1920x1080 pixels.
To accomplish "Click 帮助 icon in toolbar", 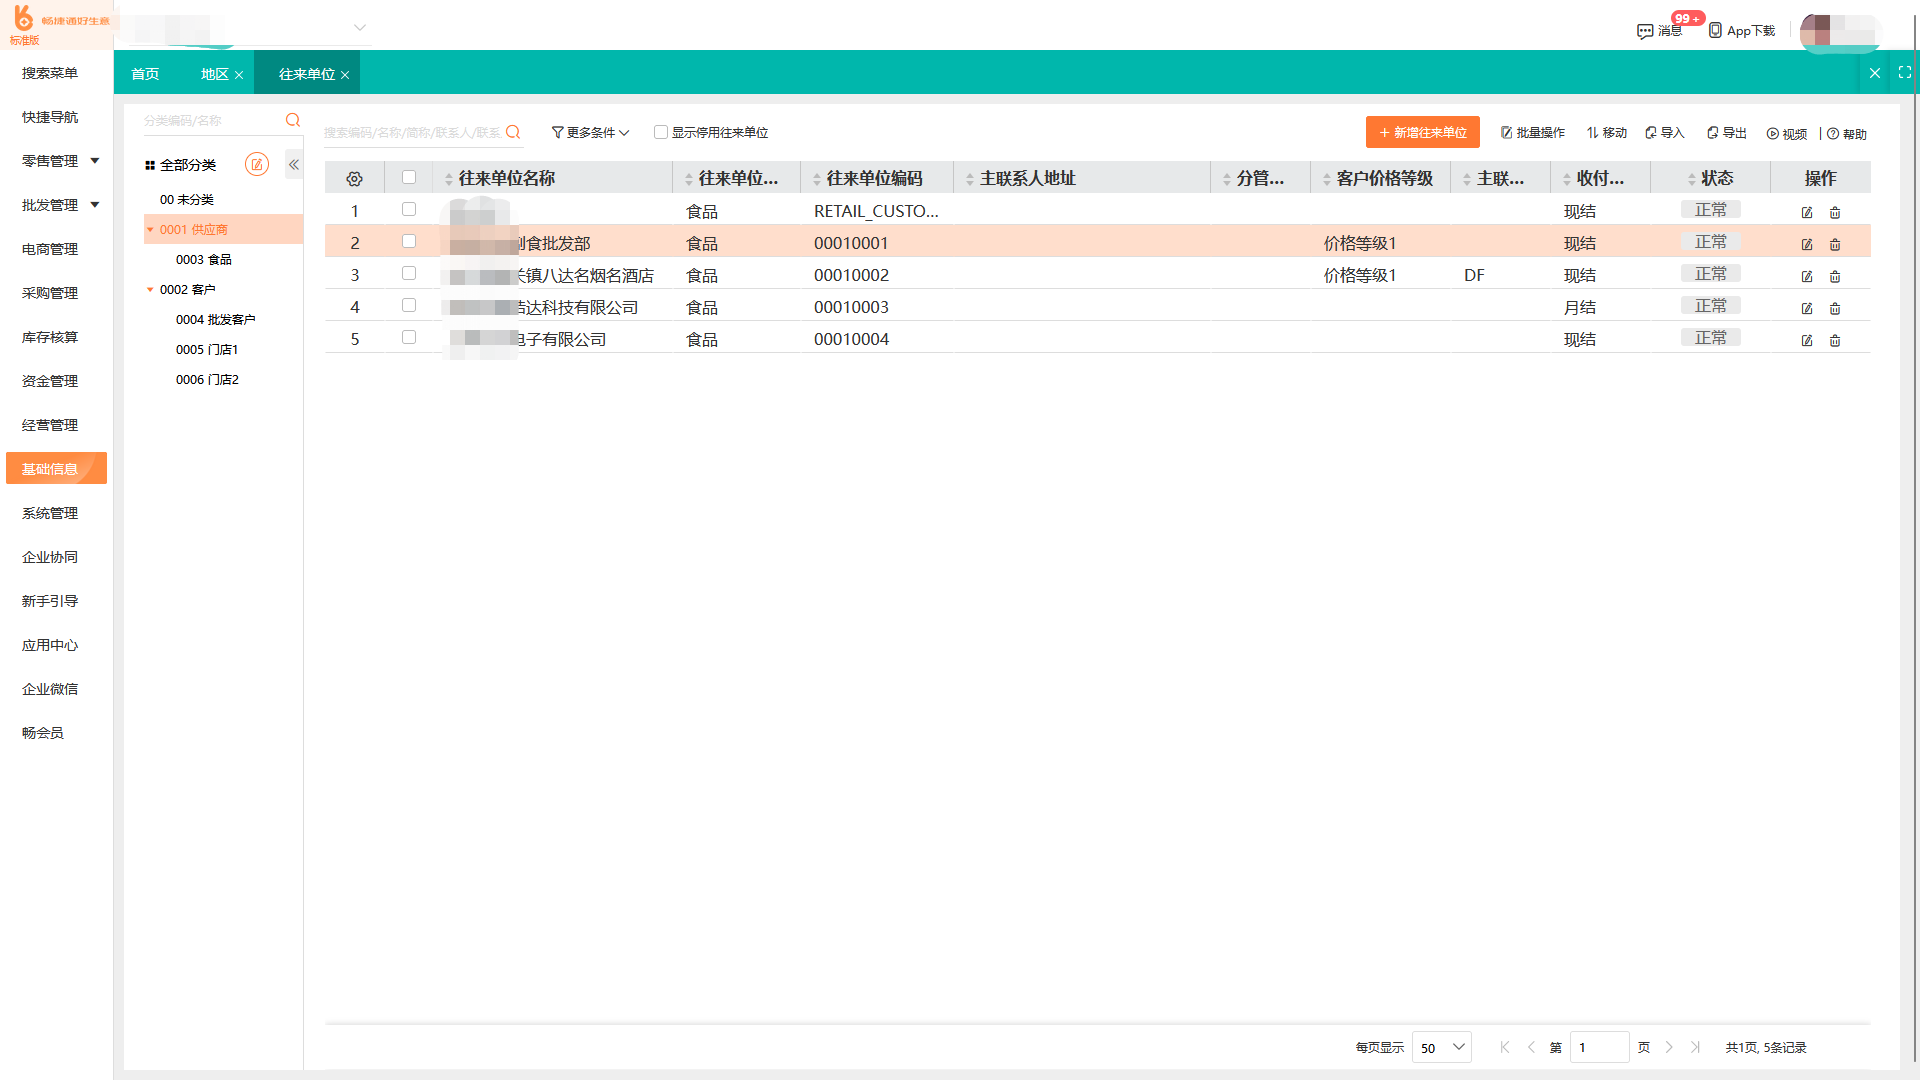I will (x=1833, y=132).
